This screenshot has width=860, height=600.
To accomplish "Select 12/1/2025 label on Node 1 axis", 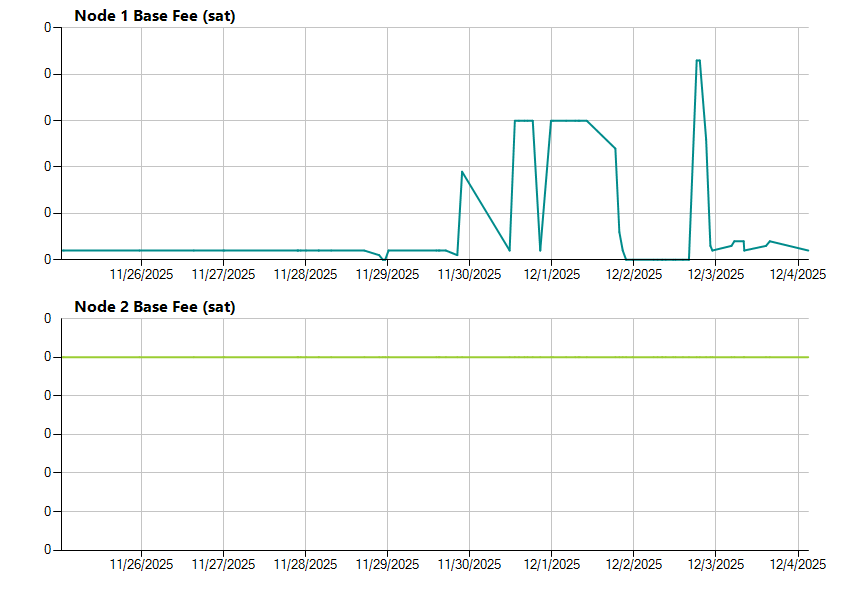I will pyautogui.click(x=551, y=274).
